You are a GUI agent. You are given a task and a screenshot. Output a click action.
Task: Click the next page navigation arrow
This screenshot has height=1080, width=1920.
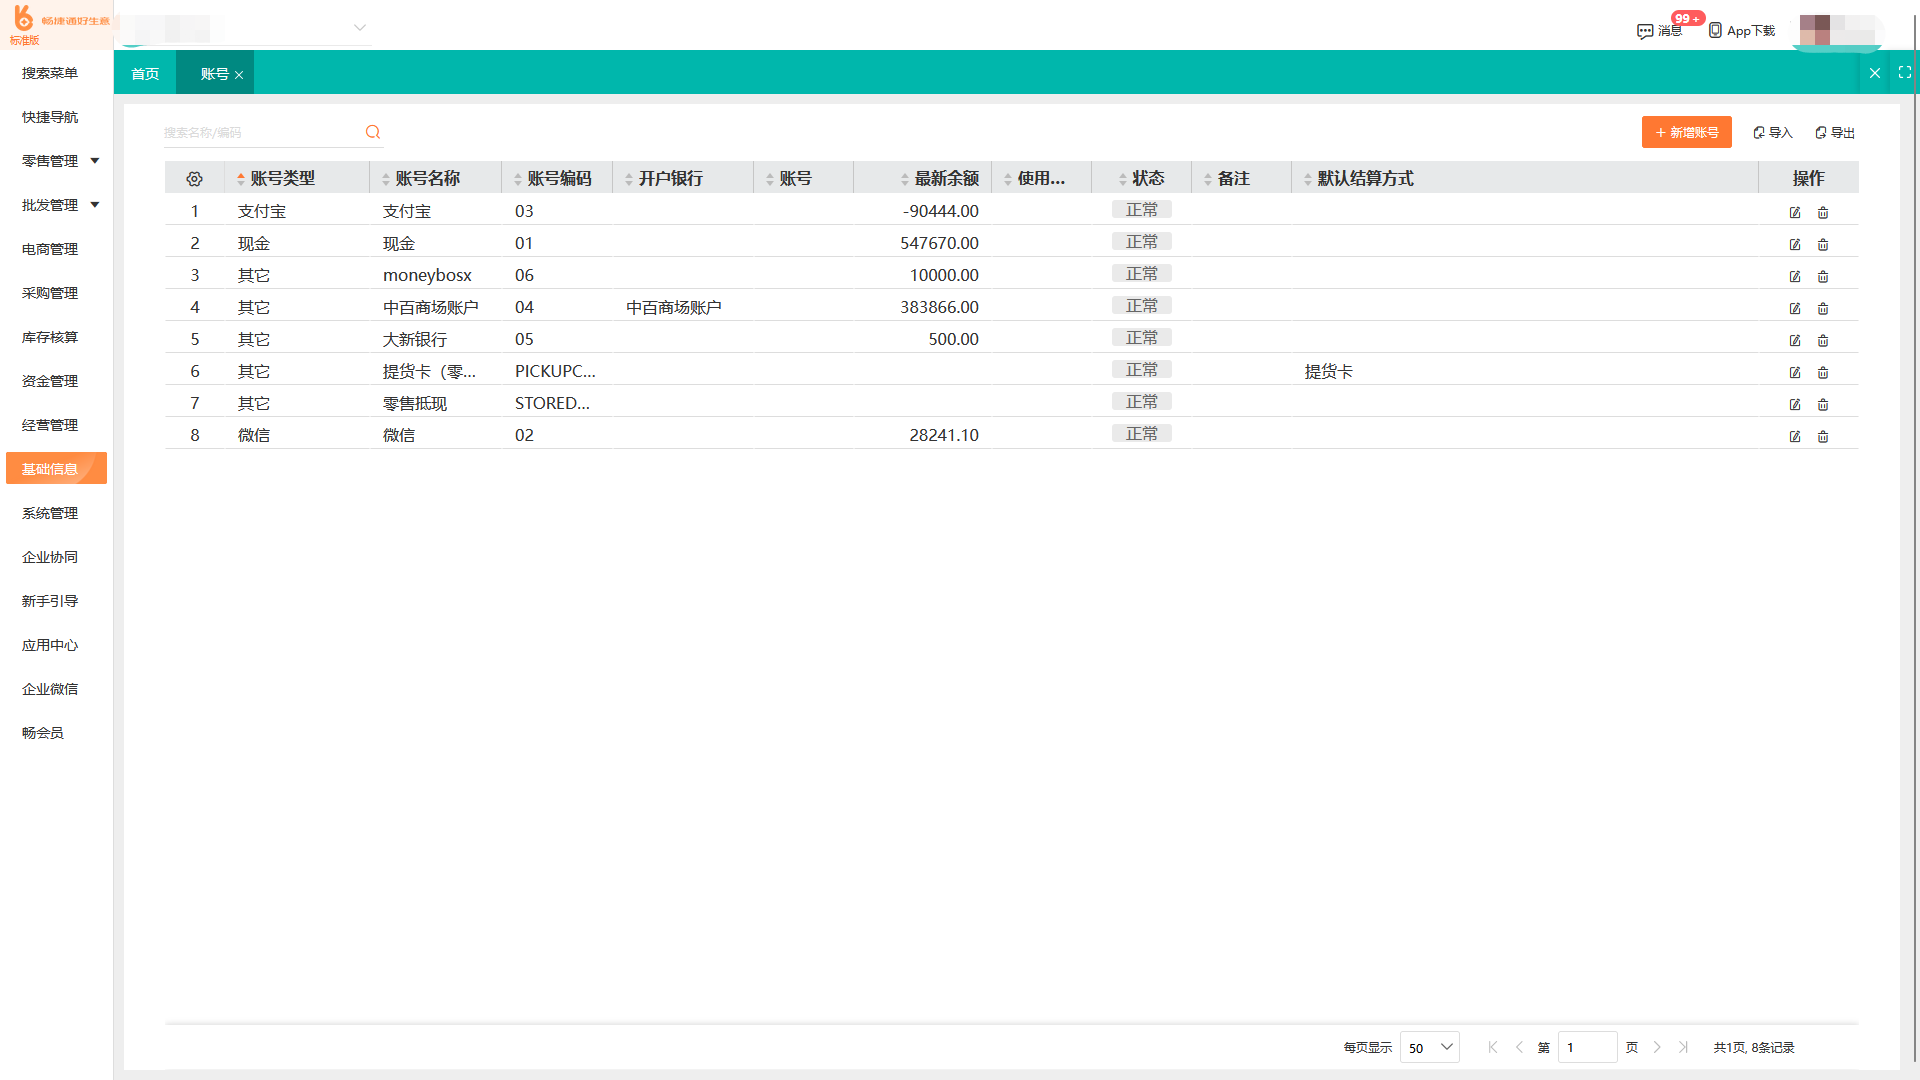[x=1656, y=1047]
